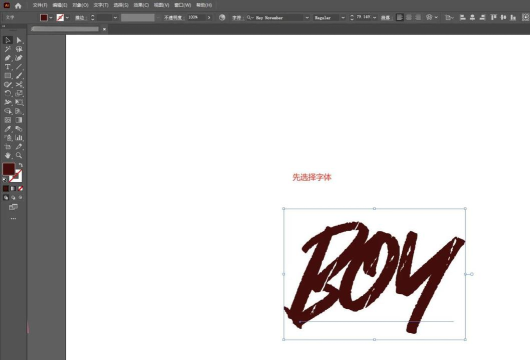Expand the opacity arrow next to 100%

click(x=209, y=18)
